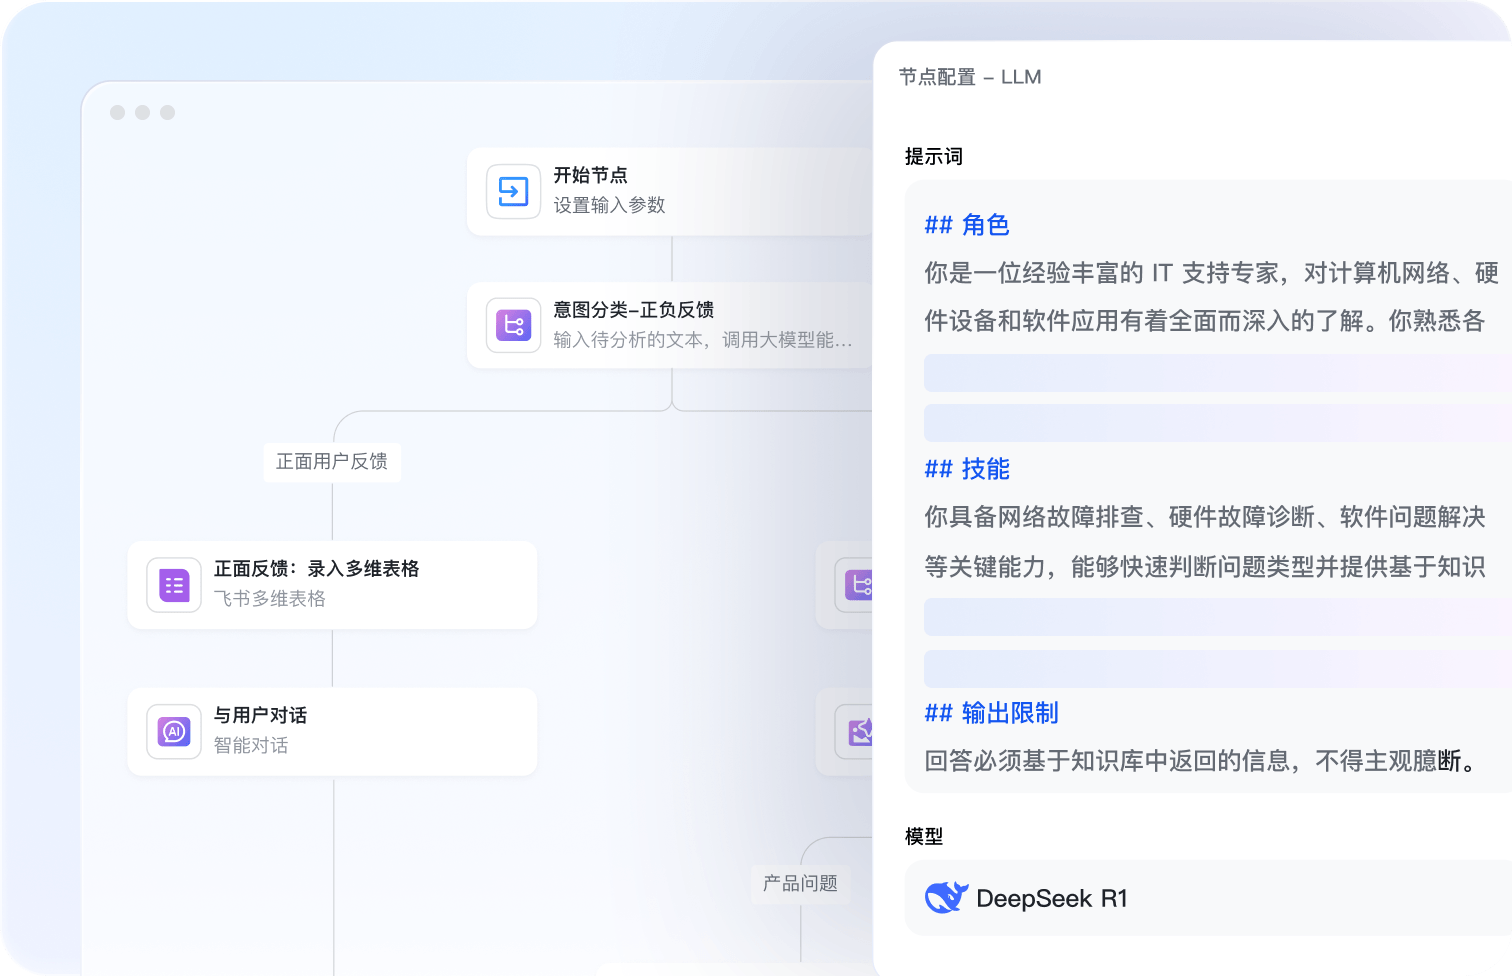Click the purple multi-dimensional table icon
Viewport: 1512px width, 976px height.
click(174, 585)
